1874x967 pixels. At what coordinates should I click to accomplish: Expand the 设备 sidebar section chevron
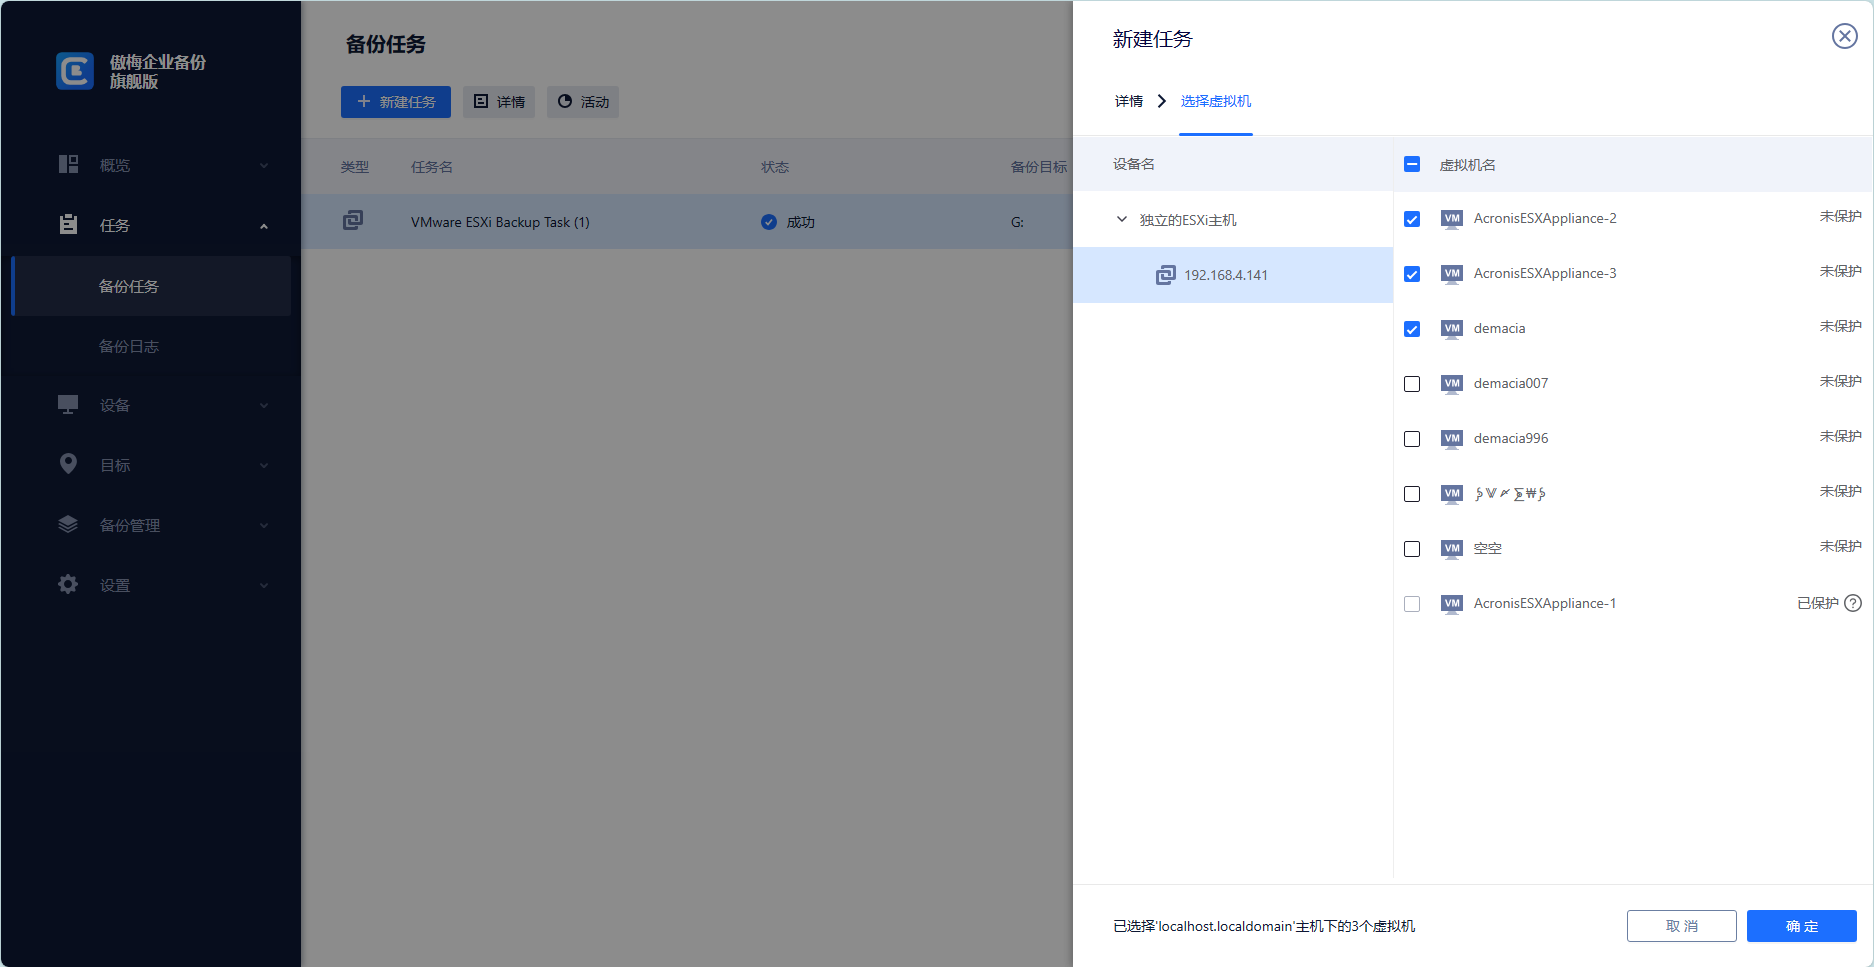[264, 405]
